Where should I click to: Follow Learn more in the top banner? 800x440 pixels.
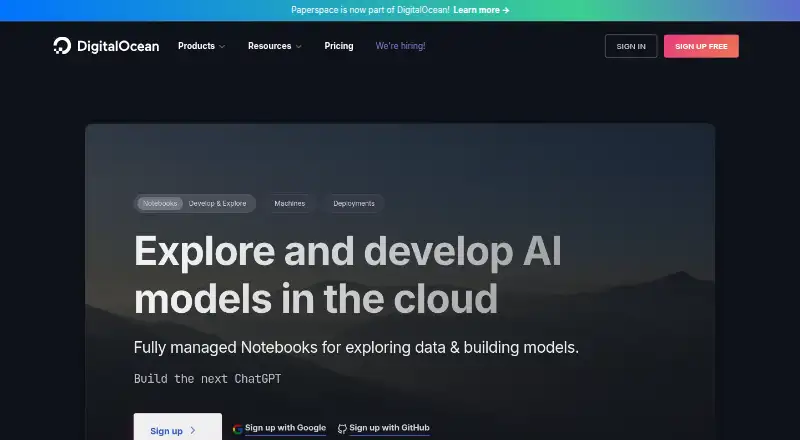coord(481,10)
